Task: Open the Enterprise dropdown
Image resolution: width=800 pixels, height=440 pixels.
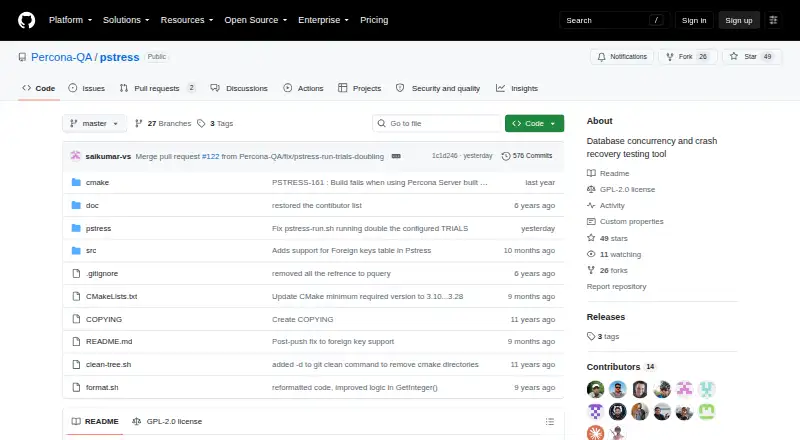Action: (323, 20)
